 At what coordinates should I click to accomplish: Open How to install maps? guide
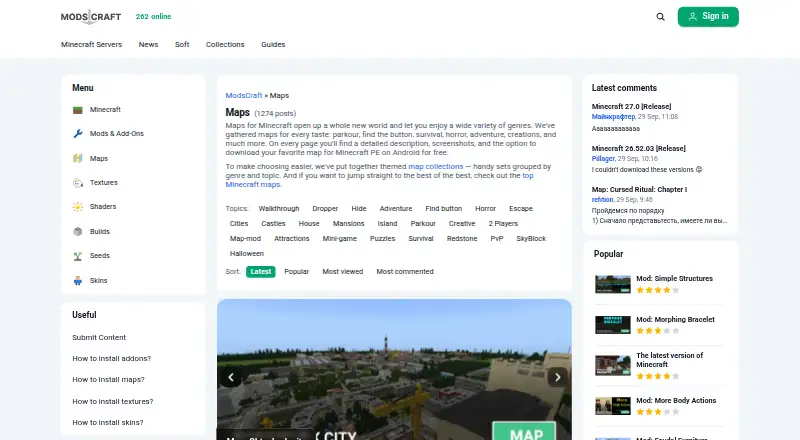pos(108,379)
